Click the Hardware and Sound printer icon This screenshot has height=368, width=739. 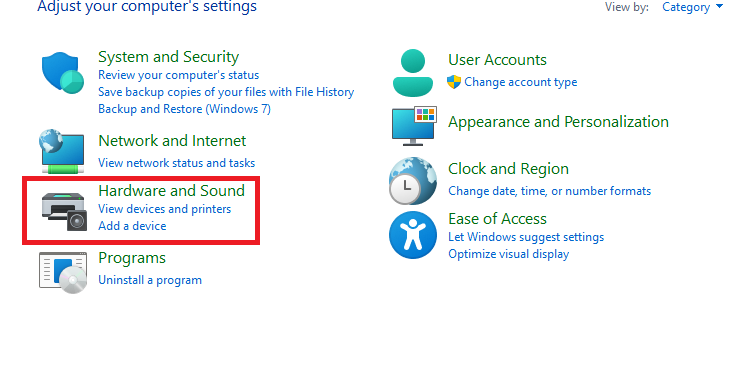coord(65,212)
